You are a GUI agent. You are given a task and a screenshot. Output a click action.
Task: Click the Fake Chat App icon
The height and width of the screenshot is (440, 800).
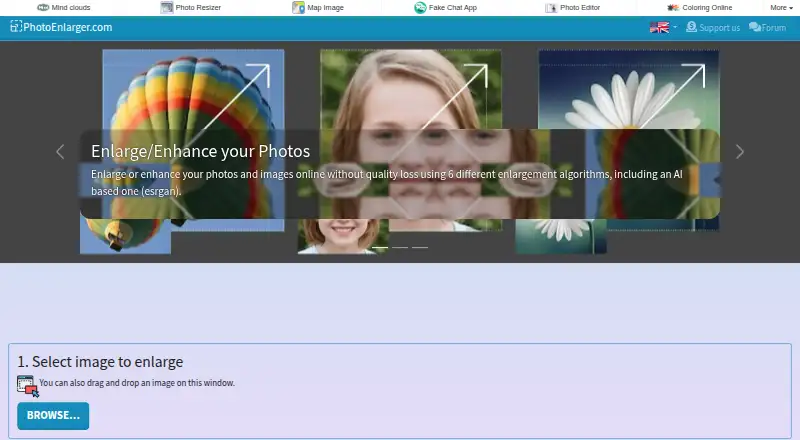pos(420,8)
